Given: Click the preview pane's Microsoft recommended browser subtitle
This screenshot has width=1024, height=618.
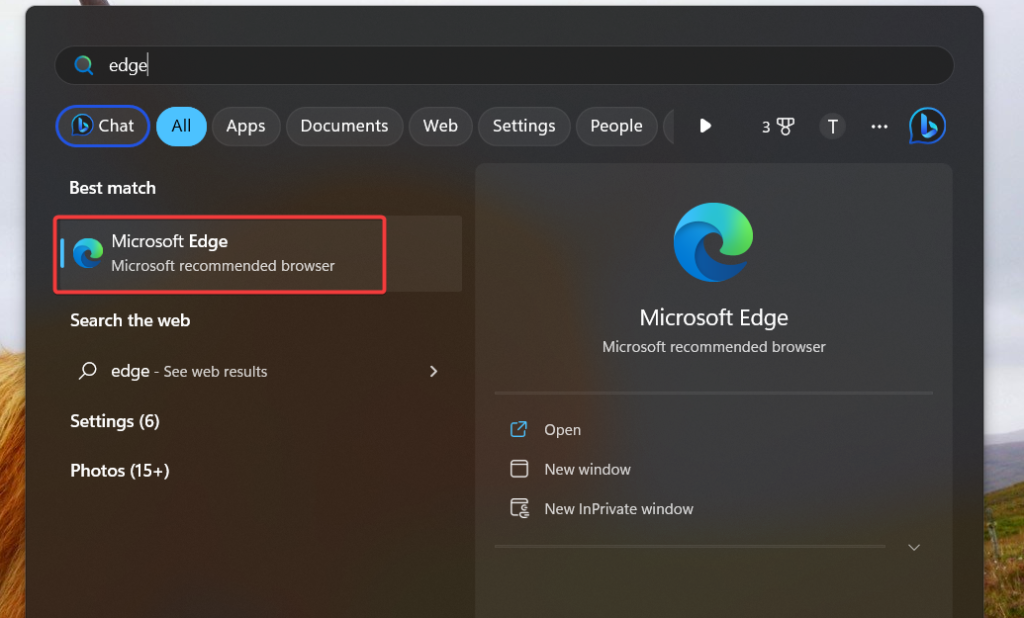Looking at the screenshot, I should (714, 347).
